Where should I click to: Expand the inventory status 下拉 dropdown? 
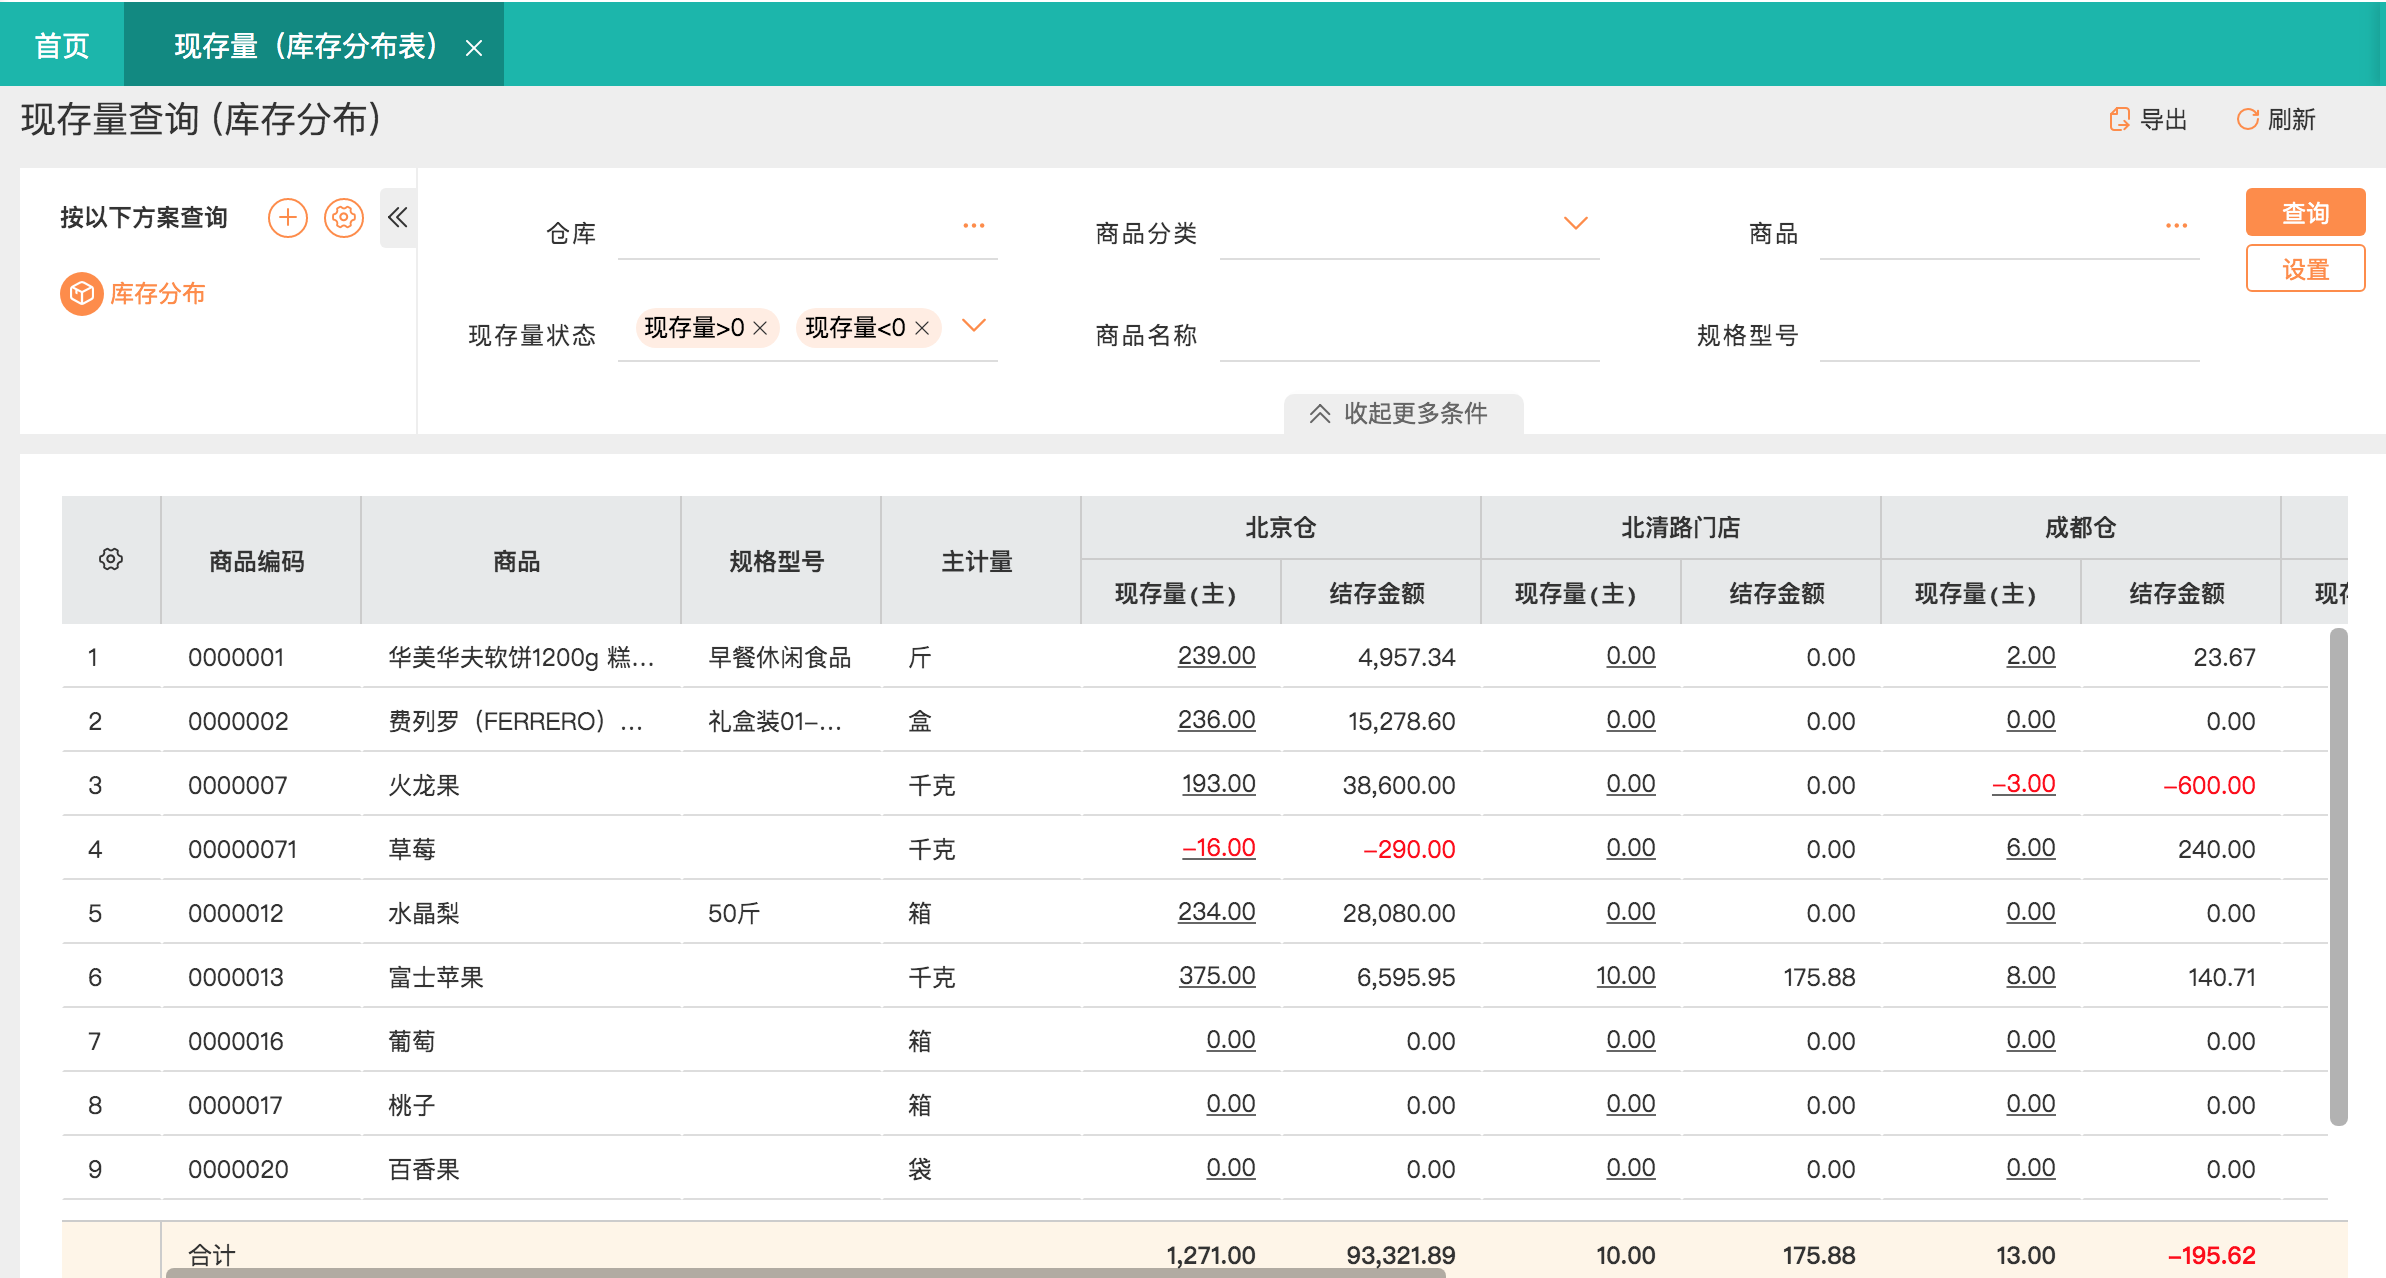975,327
